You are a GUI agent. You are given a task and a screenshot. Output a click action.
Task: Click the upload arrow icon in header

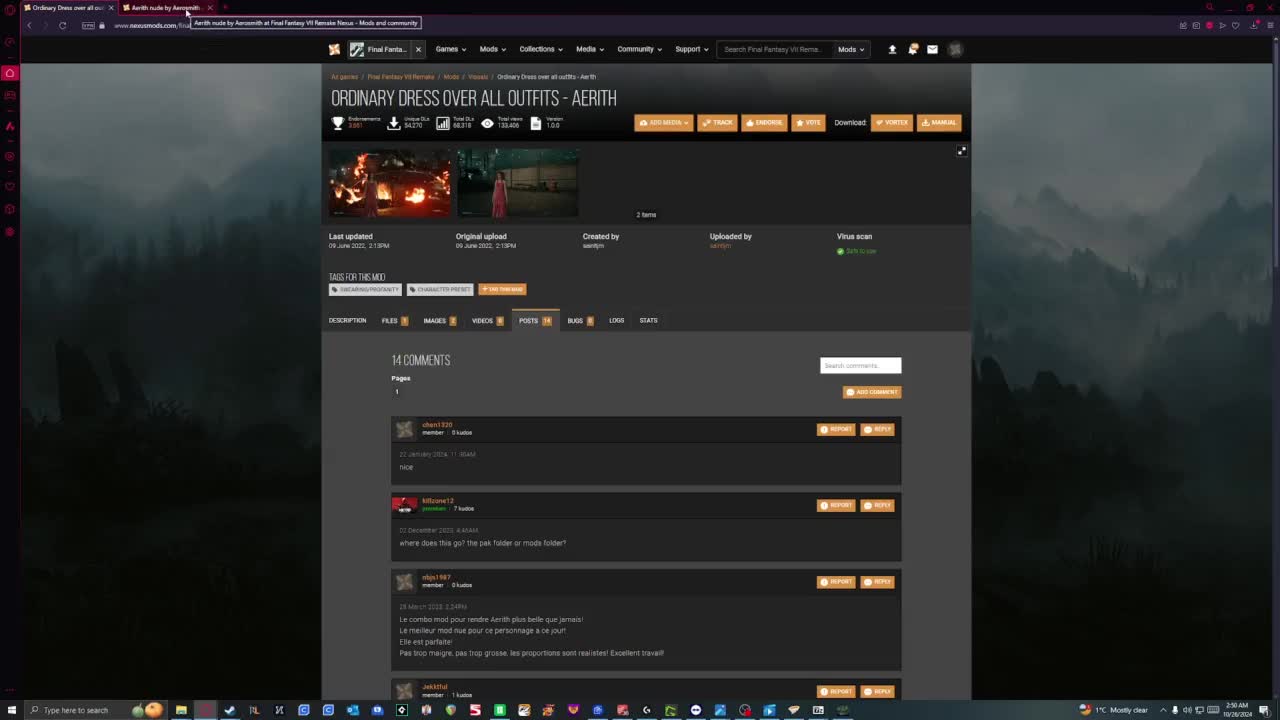(892, 49)
